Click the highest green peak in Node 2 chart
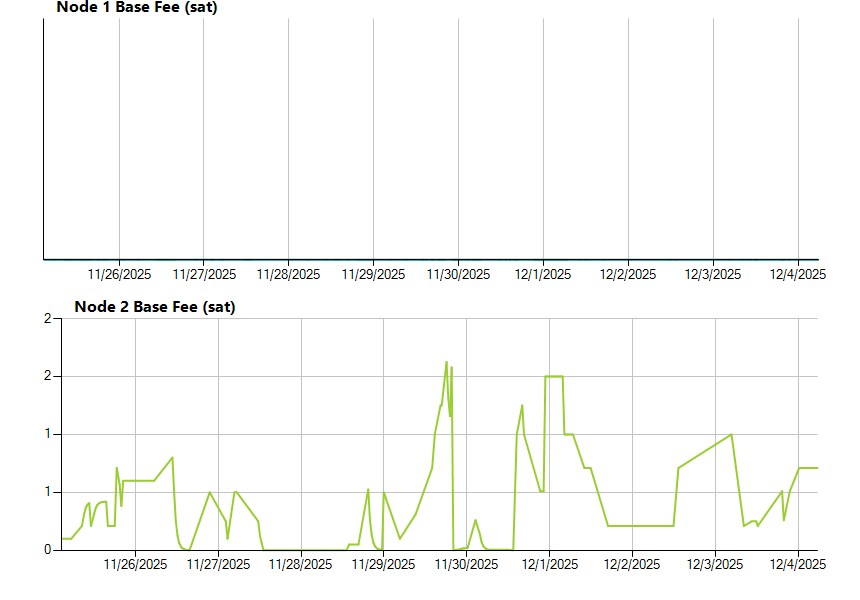Screen dimensions: 860x600 pos(446,362)
